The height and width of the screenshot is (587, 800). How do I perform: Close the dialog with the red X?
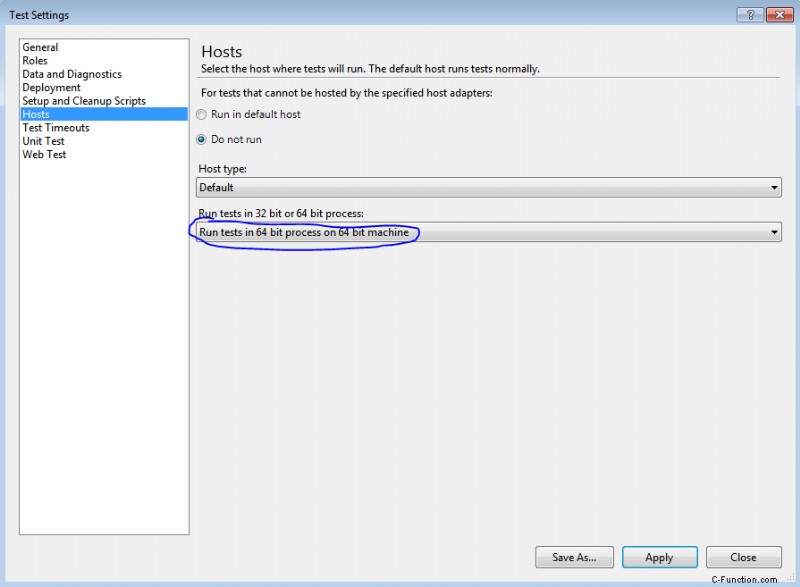tap(776, 14)
